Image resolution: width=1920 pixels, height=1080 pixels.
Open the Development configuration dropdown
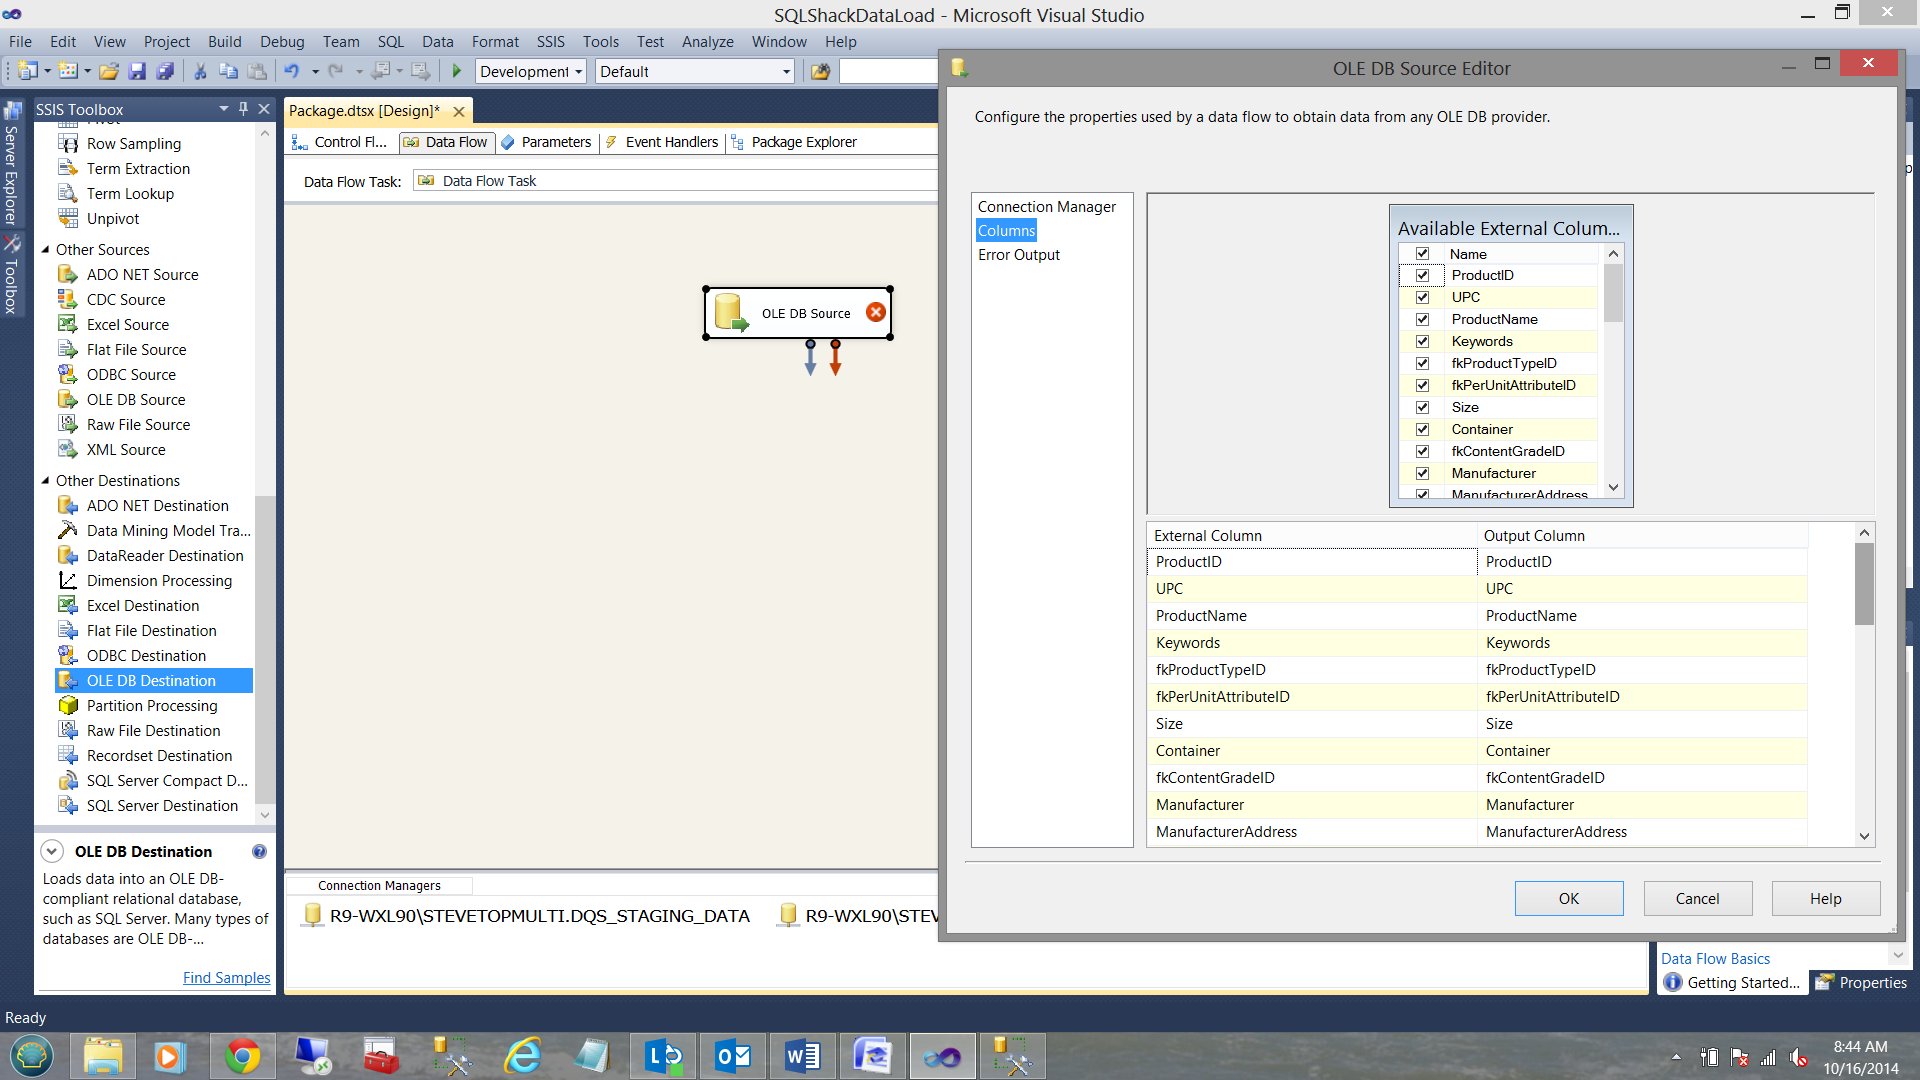click(x=578, y=72)
